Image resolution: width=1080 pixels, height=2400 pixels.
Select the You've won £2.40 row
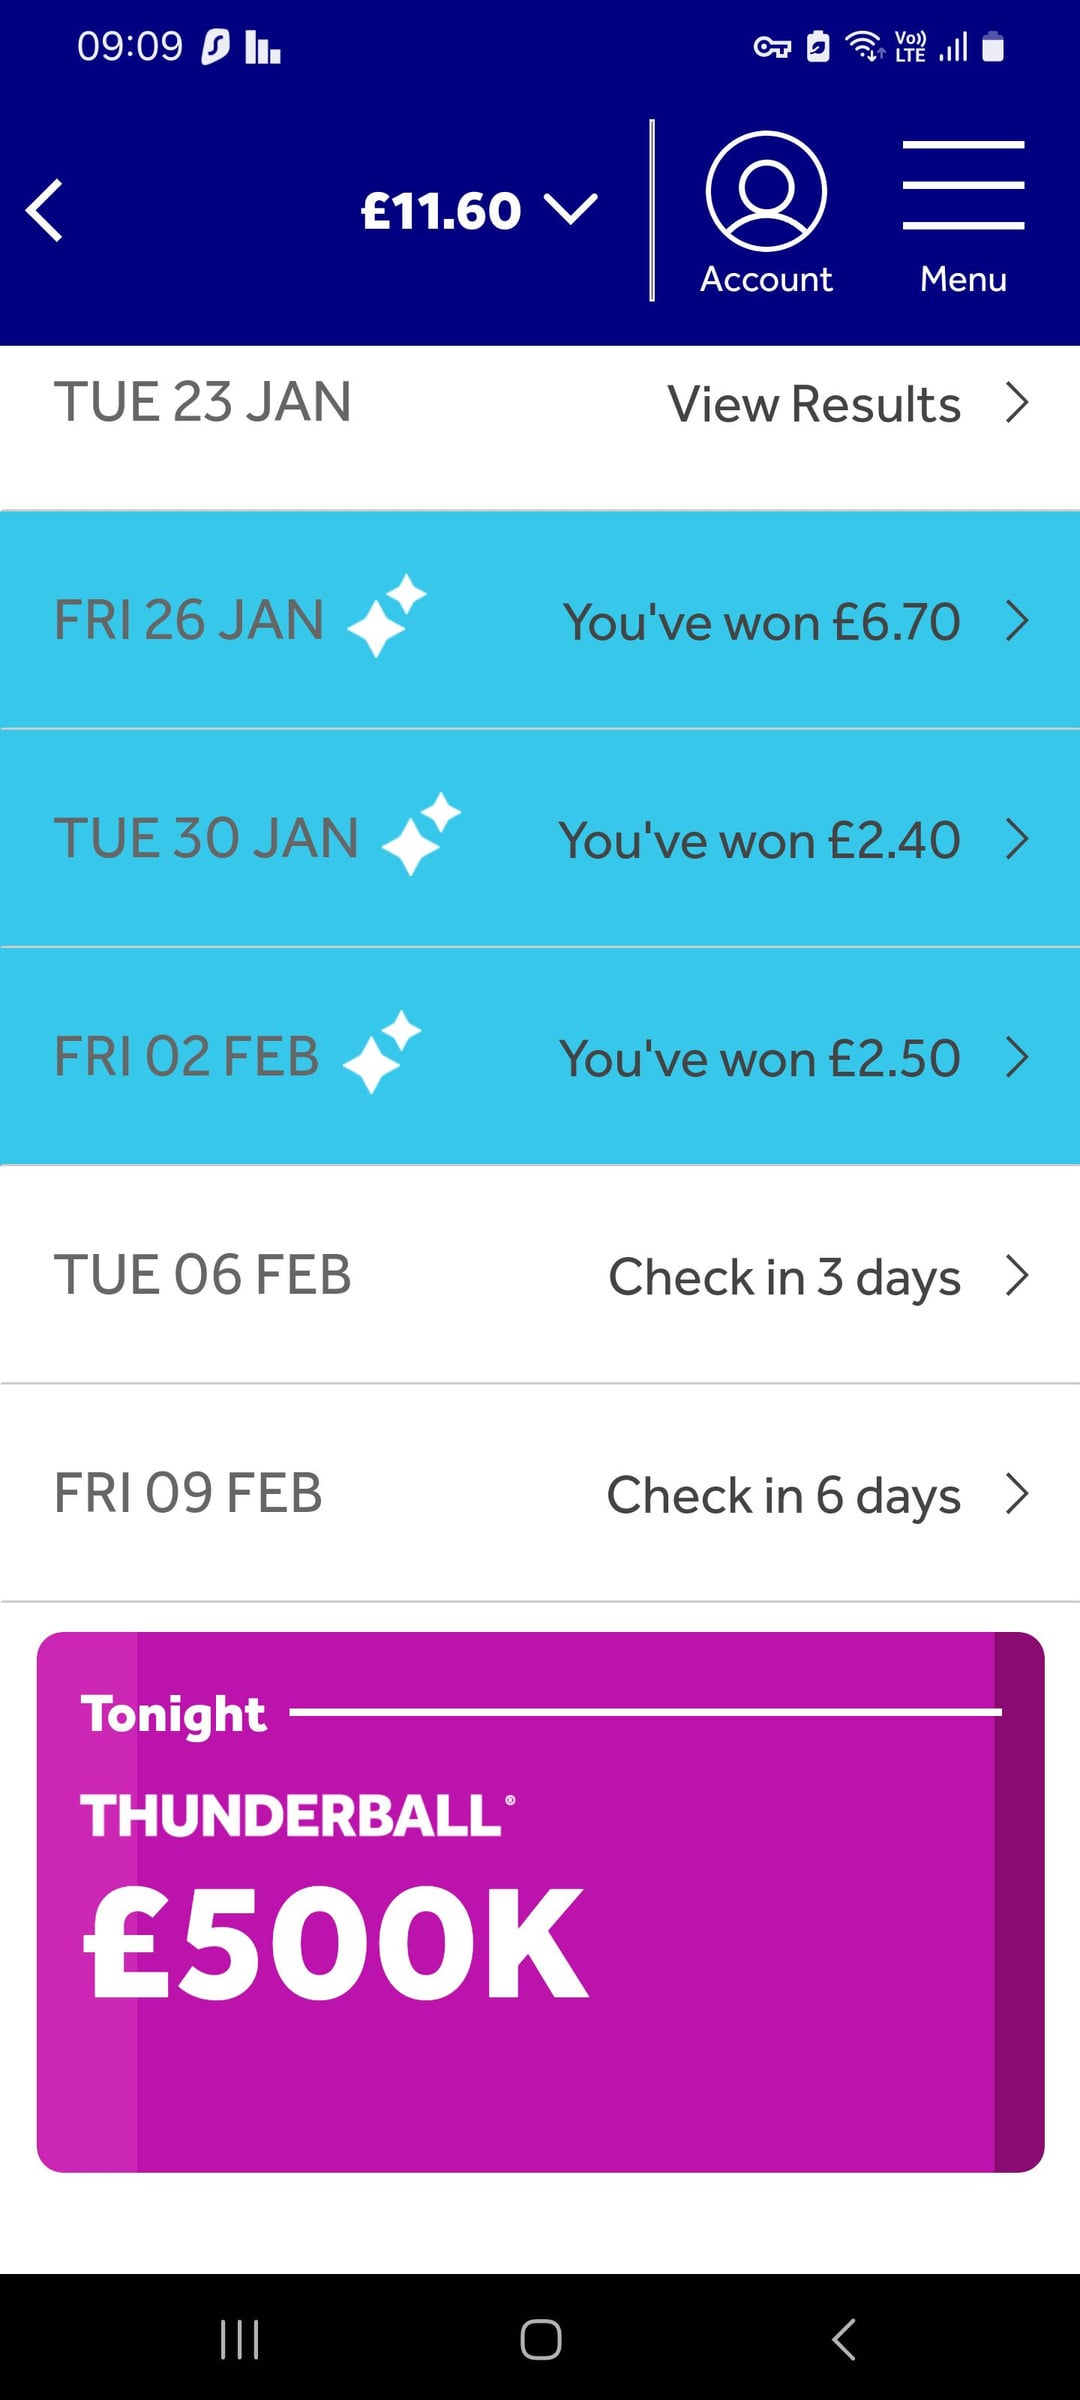(540, 838)
